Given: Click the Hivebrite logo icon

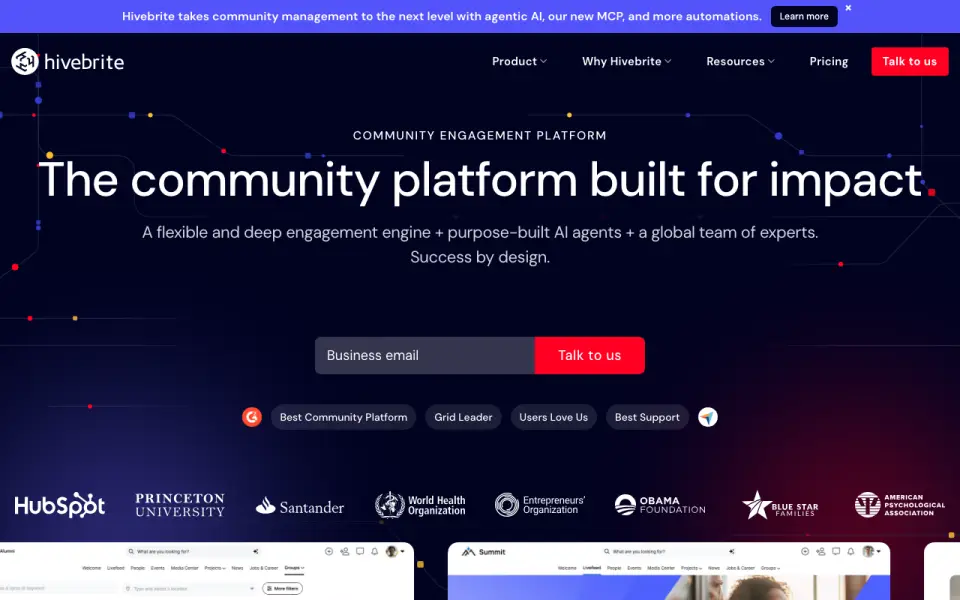Looking at the screenshot, I should (25, 61).
